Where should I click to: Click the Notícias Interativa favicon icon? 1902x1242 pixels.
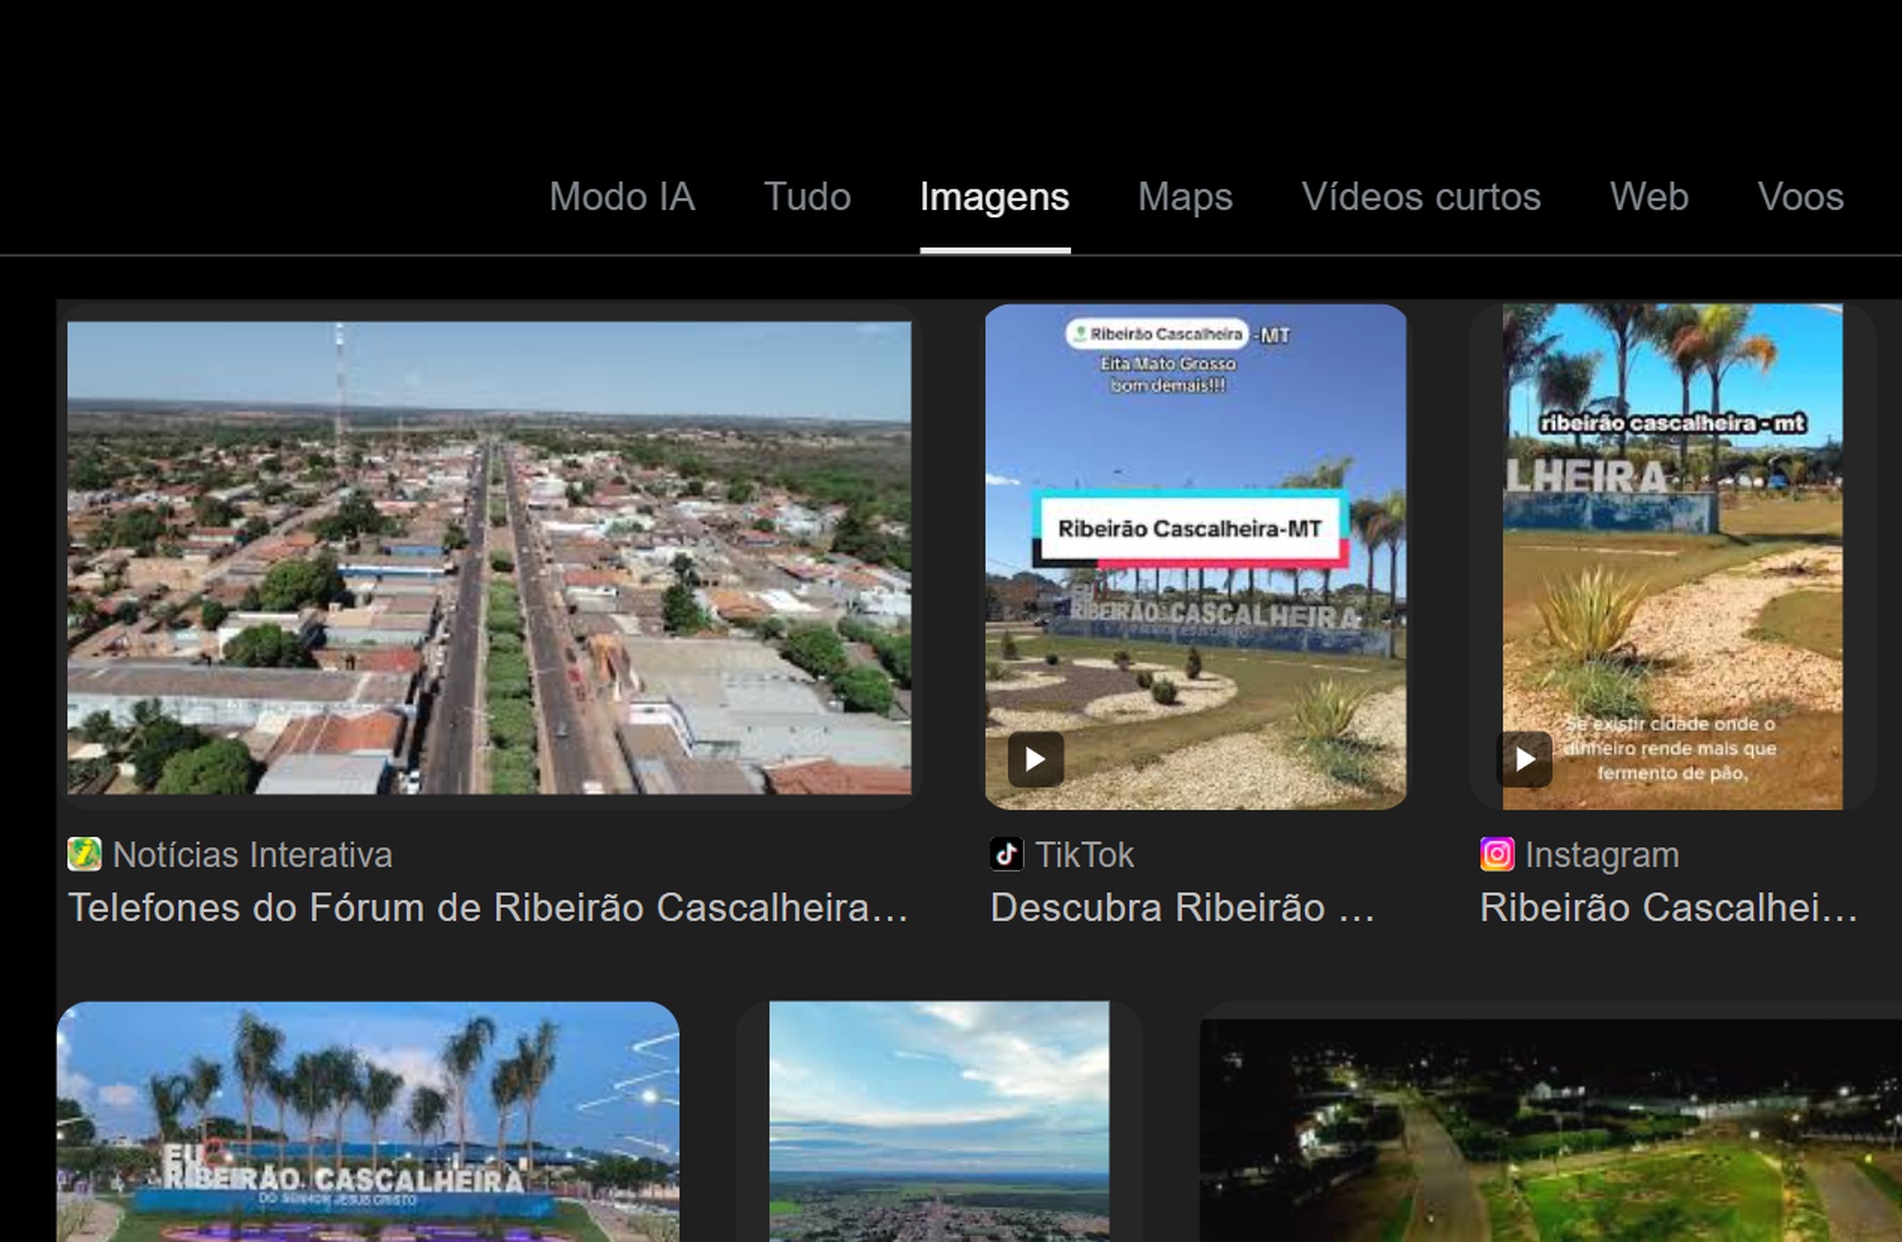click(x=85, y=855)
